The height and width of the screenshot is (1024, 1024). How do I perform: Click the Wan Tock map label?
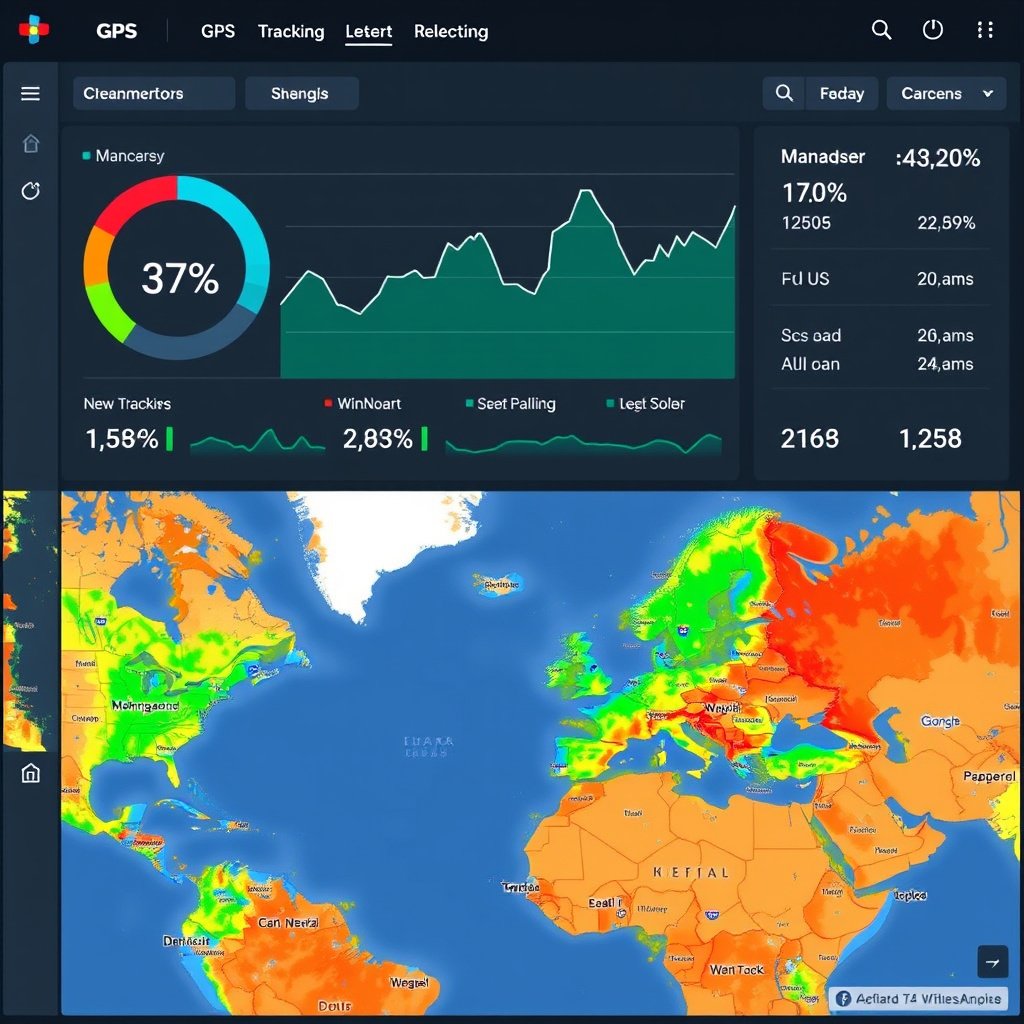(x=737, y=970)
